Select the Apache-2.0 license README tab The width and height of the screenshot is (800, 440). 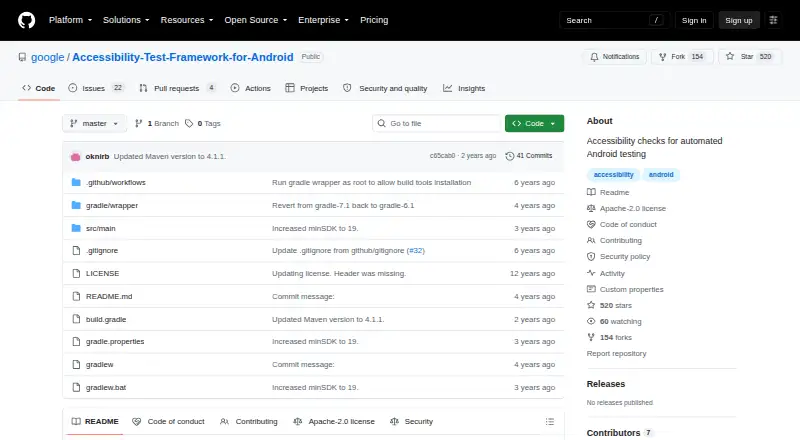coord(334,422)
